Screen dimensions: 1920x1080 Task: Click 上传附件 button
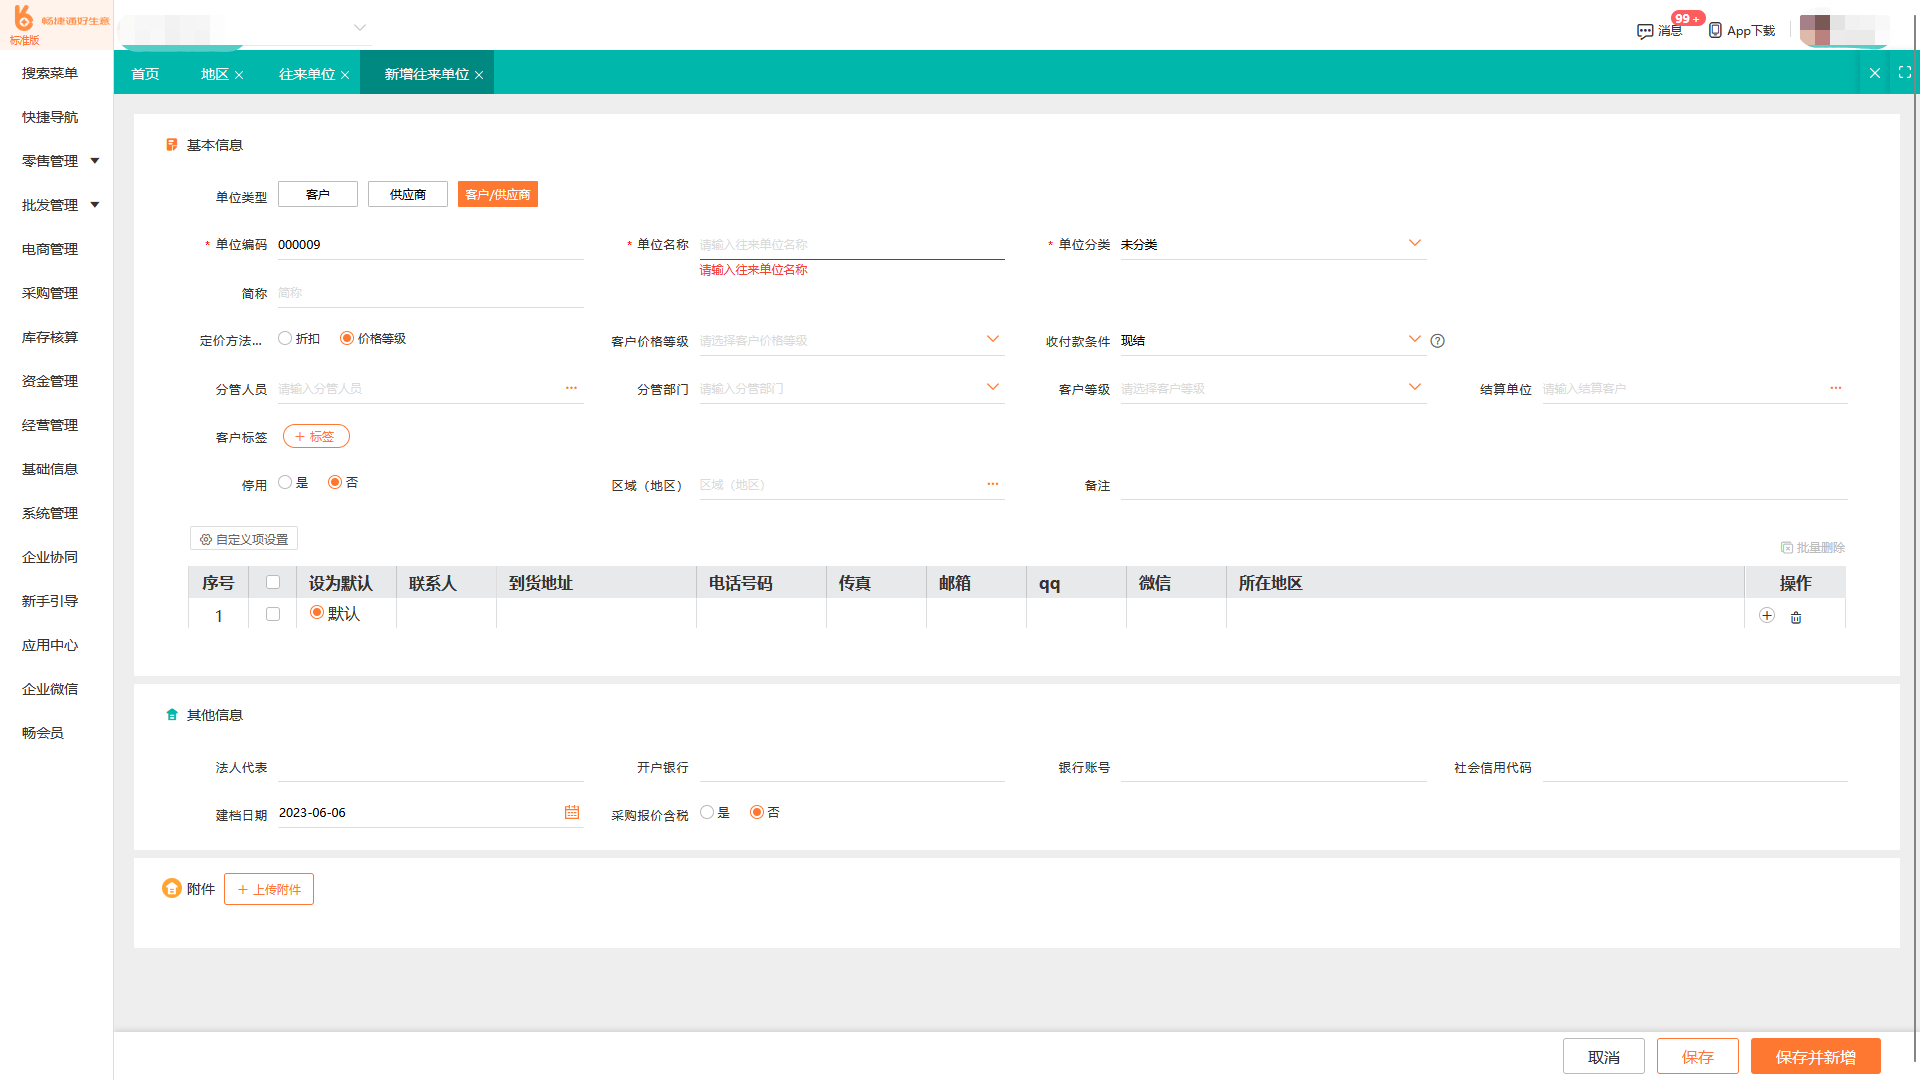(268, 889)
